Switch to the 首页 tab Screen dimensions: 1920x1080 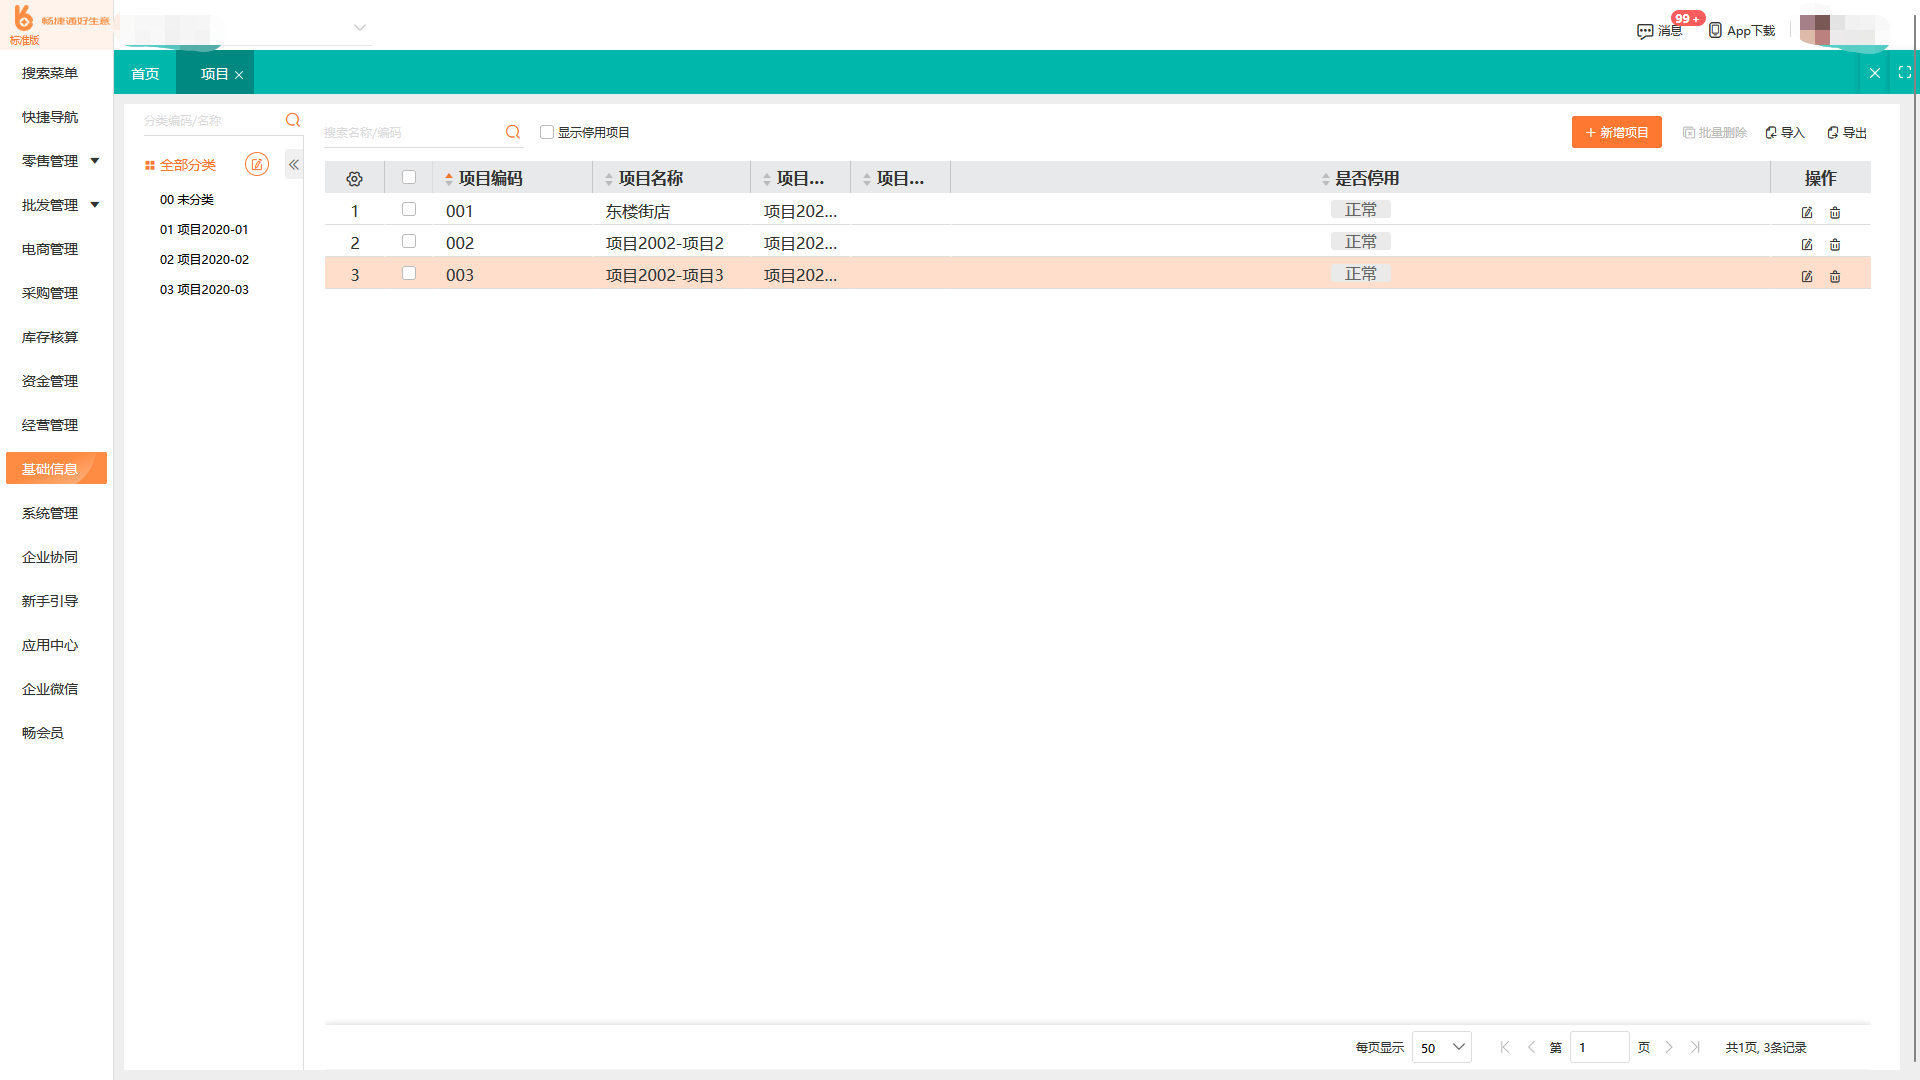[146, 73]
